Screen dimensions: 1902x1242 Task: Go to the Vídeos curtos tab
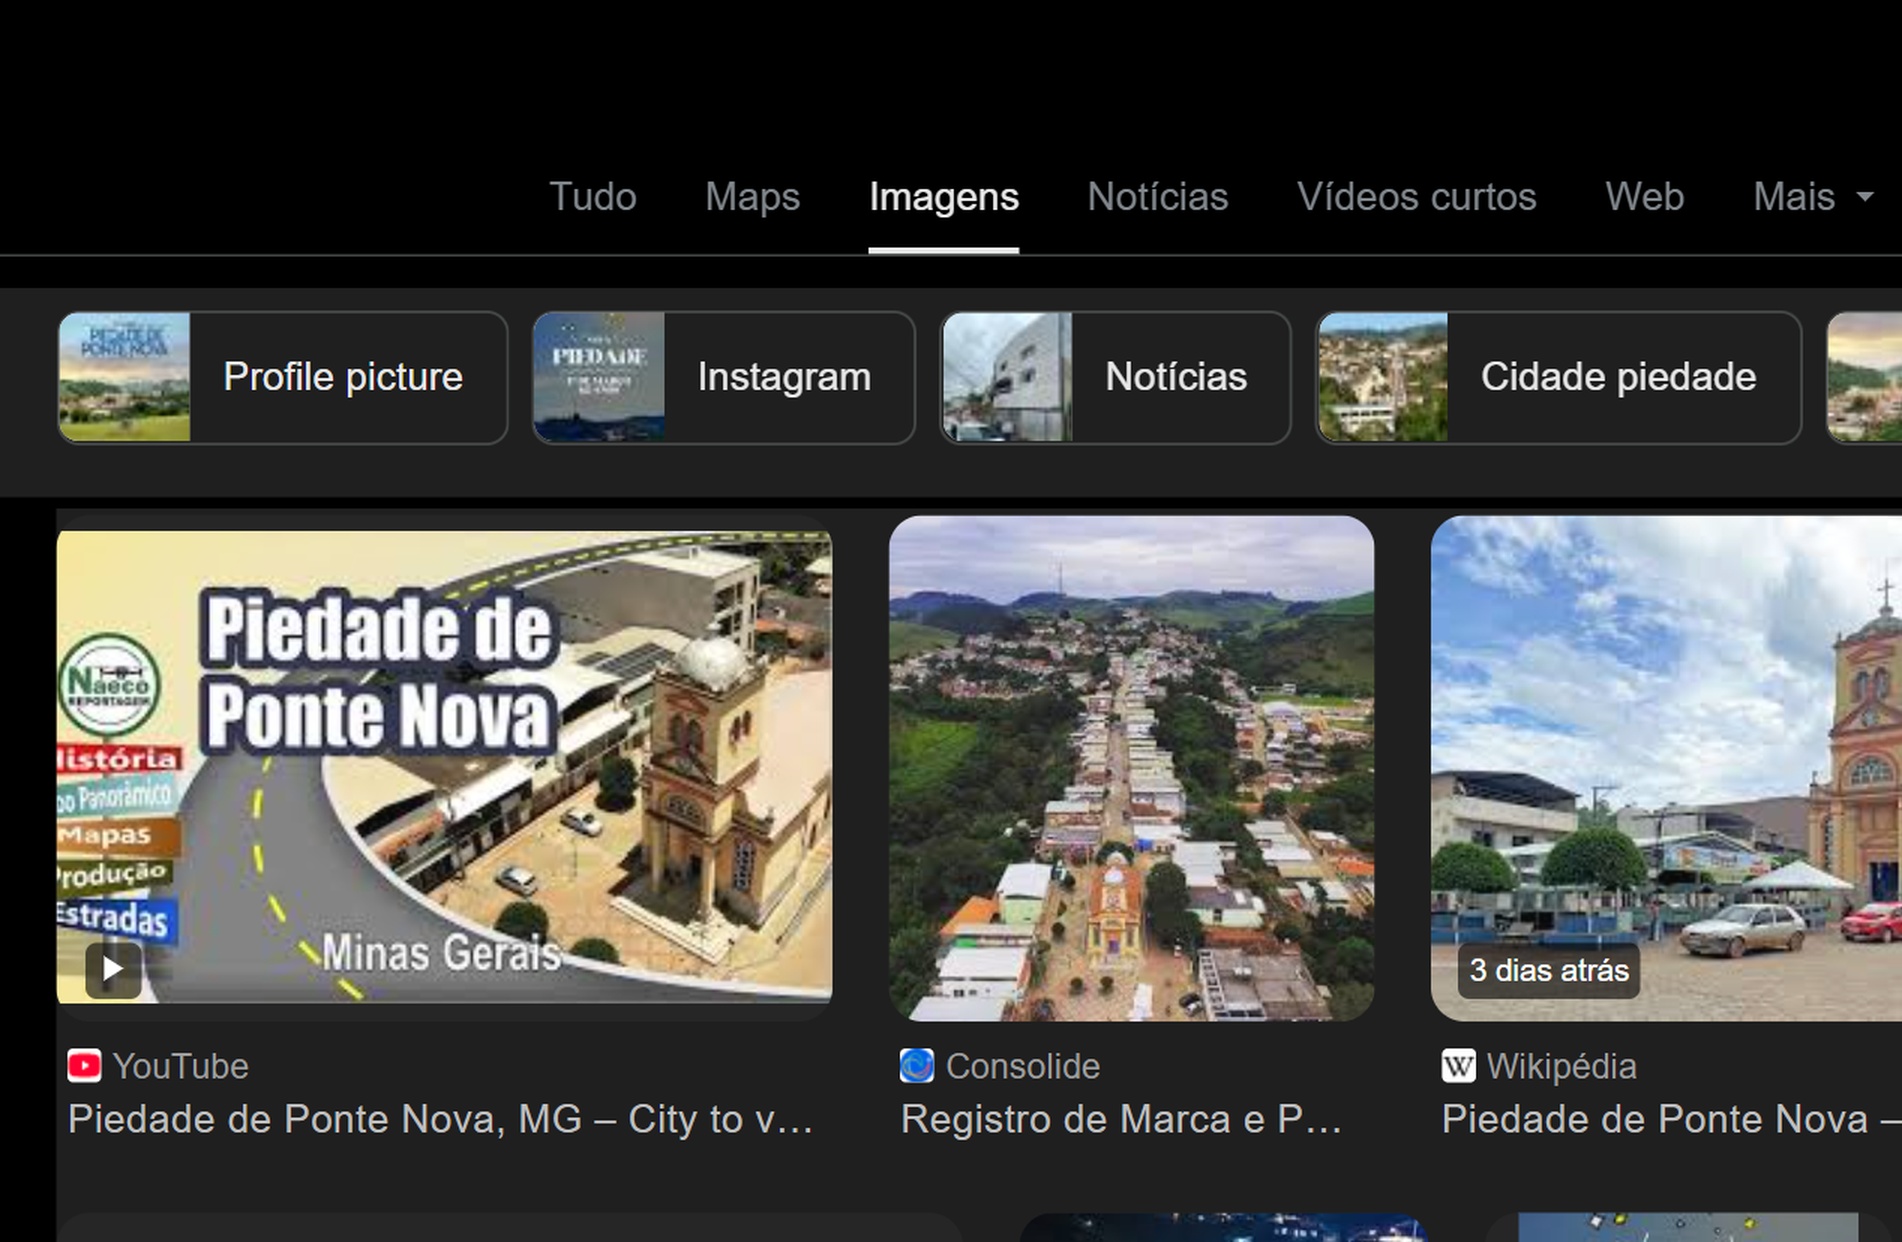point(1416,197)
